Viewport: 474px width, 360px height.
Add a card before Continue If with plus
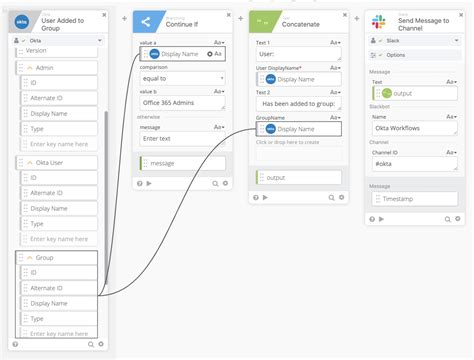click(x=124, y=18)
